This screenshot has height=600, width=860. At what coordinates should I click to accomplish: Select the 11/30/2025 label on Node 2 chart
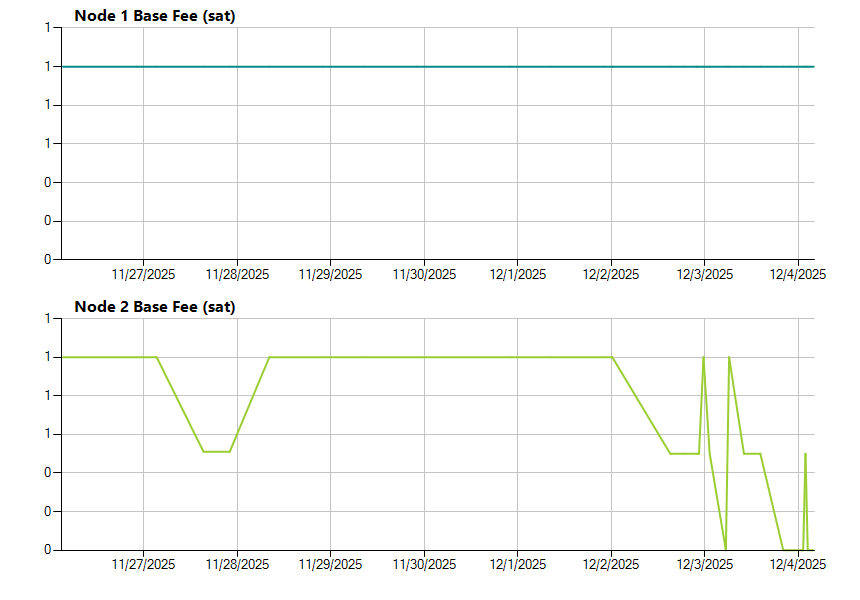424,565
